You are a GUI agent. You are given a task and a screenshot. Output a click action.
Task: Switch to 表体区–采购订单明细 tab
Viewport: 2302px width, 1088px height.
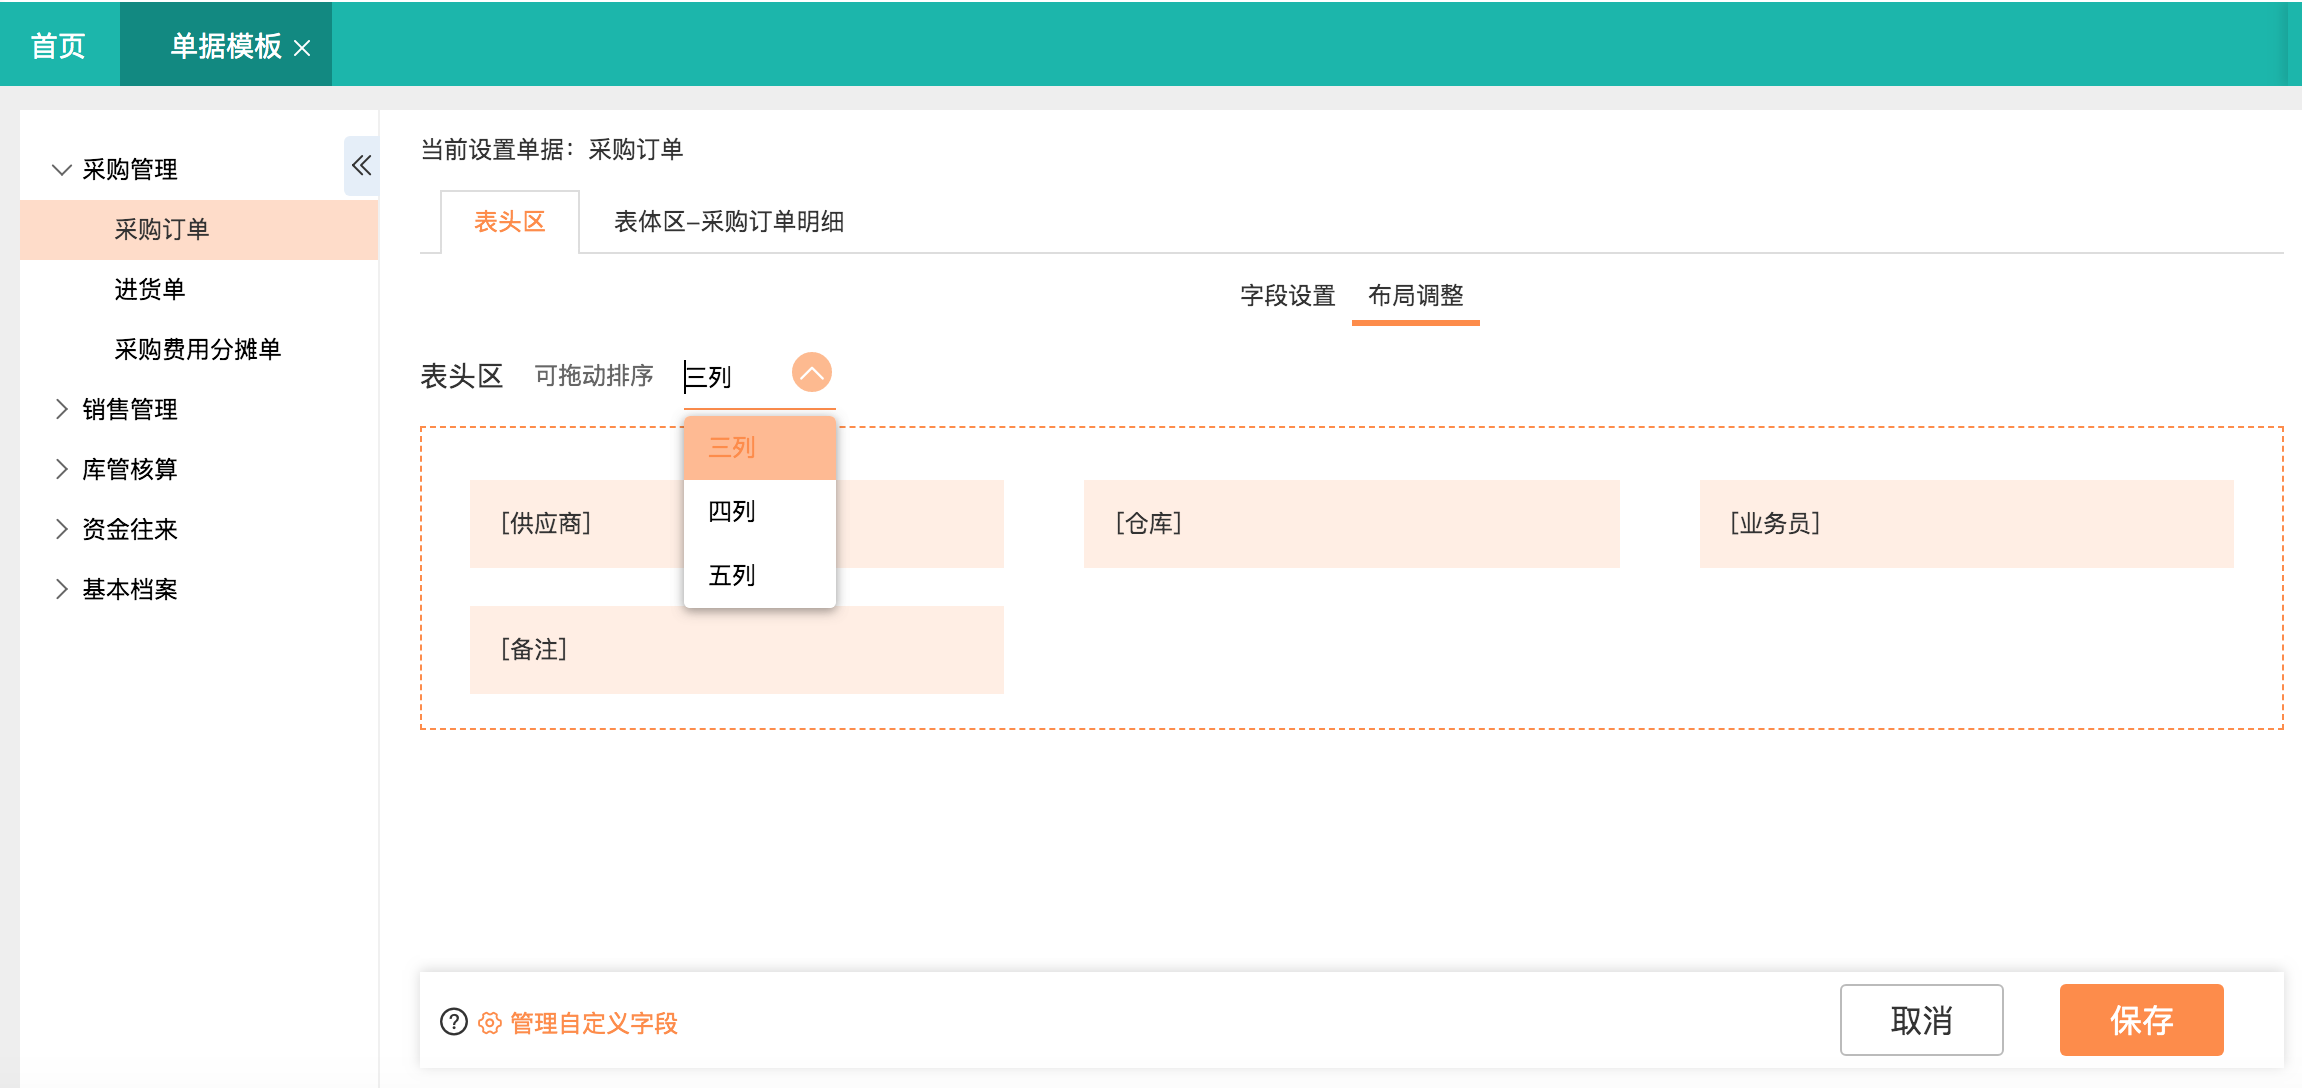coord(730,223)
